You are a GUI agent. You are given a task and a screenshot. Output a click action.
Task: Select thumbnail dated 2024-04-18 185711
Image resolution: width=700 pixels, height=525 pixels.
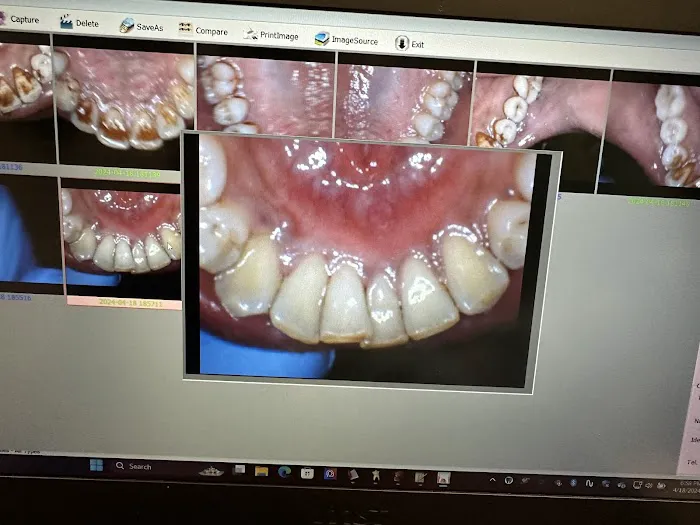click(122, 245)
